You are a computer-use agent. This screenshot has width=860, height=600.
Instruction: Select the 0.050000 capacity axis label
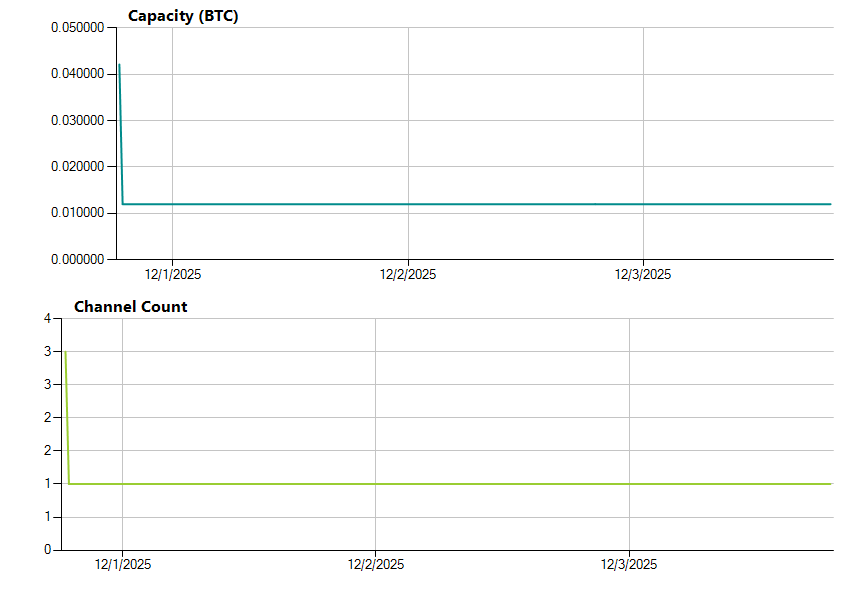77,27
